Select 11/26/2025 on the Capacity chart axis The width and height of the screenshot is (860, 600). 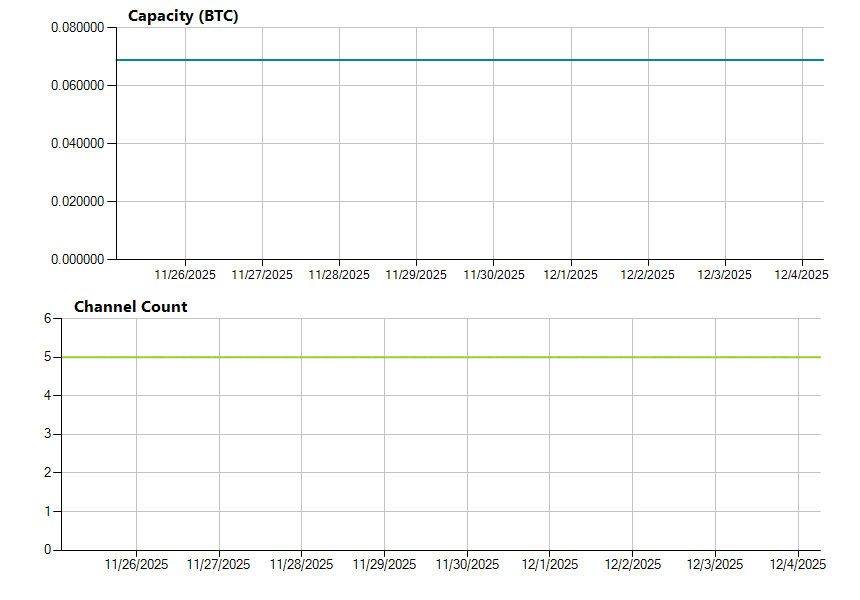pyautogui.click(x=185, y=274)
